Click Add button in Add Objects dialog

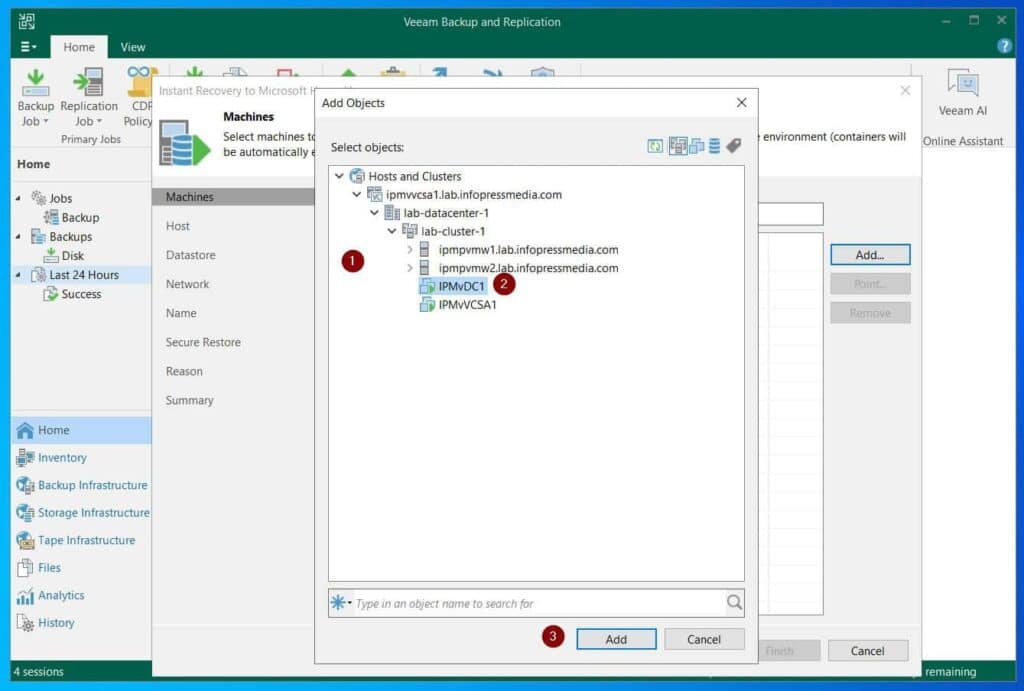pos(616,639)
